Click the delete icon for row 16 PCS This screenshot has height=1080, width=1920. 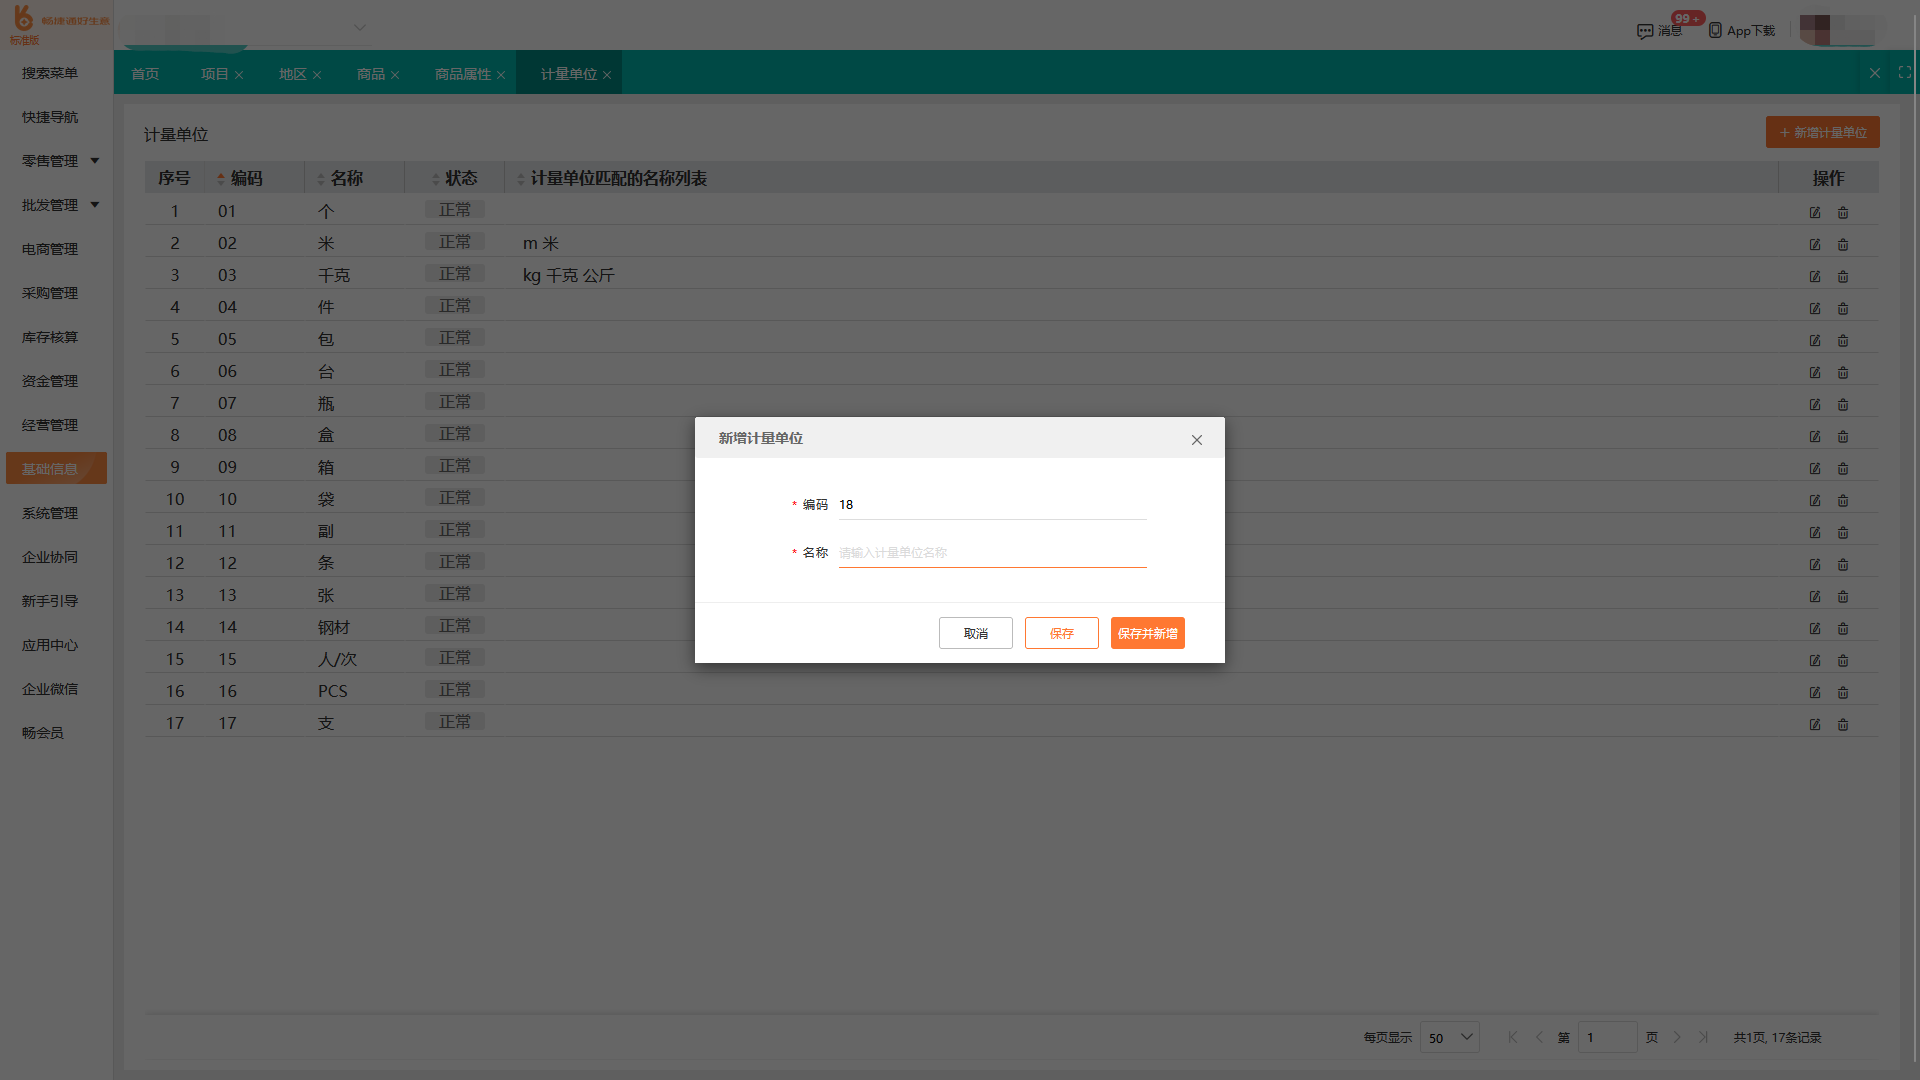point(1844,691)
